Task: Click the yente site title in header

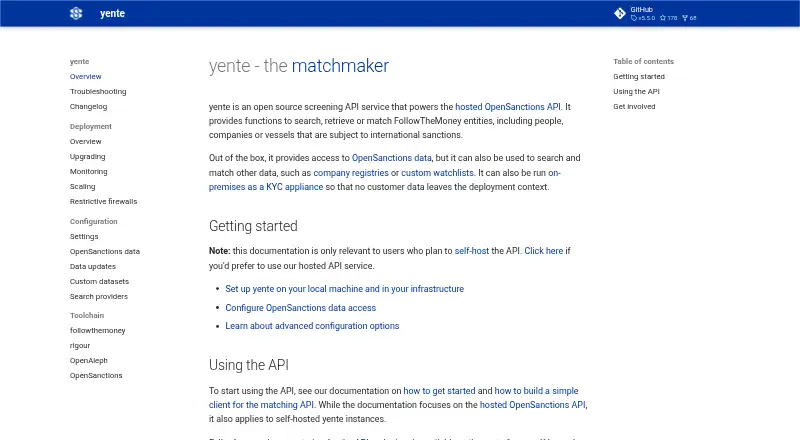Action: pyautogui.click(x=112, y=13)
